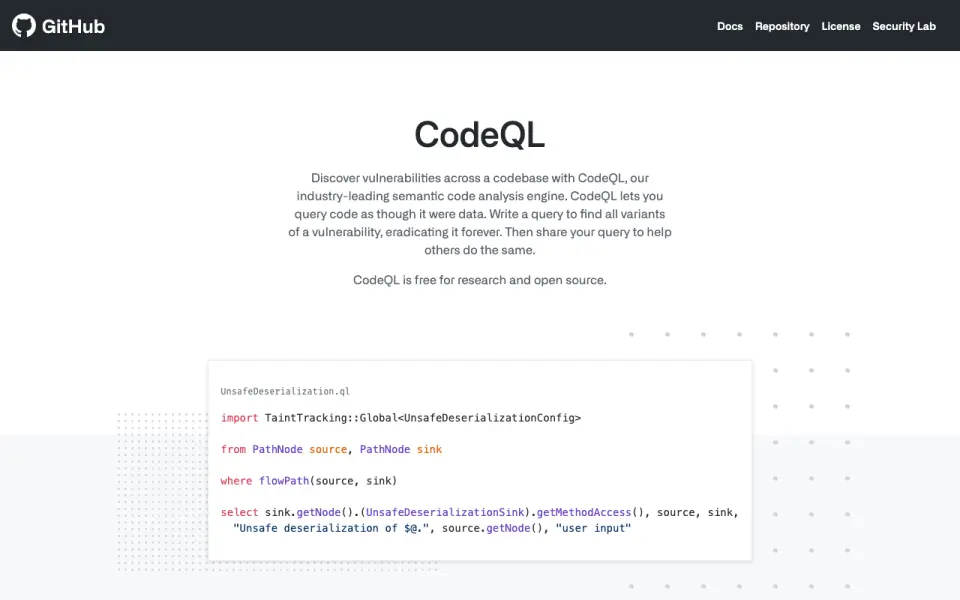Open the Docs navigation link
The height and width of the screenshot is (600, 960).
pos(730,26)
